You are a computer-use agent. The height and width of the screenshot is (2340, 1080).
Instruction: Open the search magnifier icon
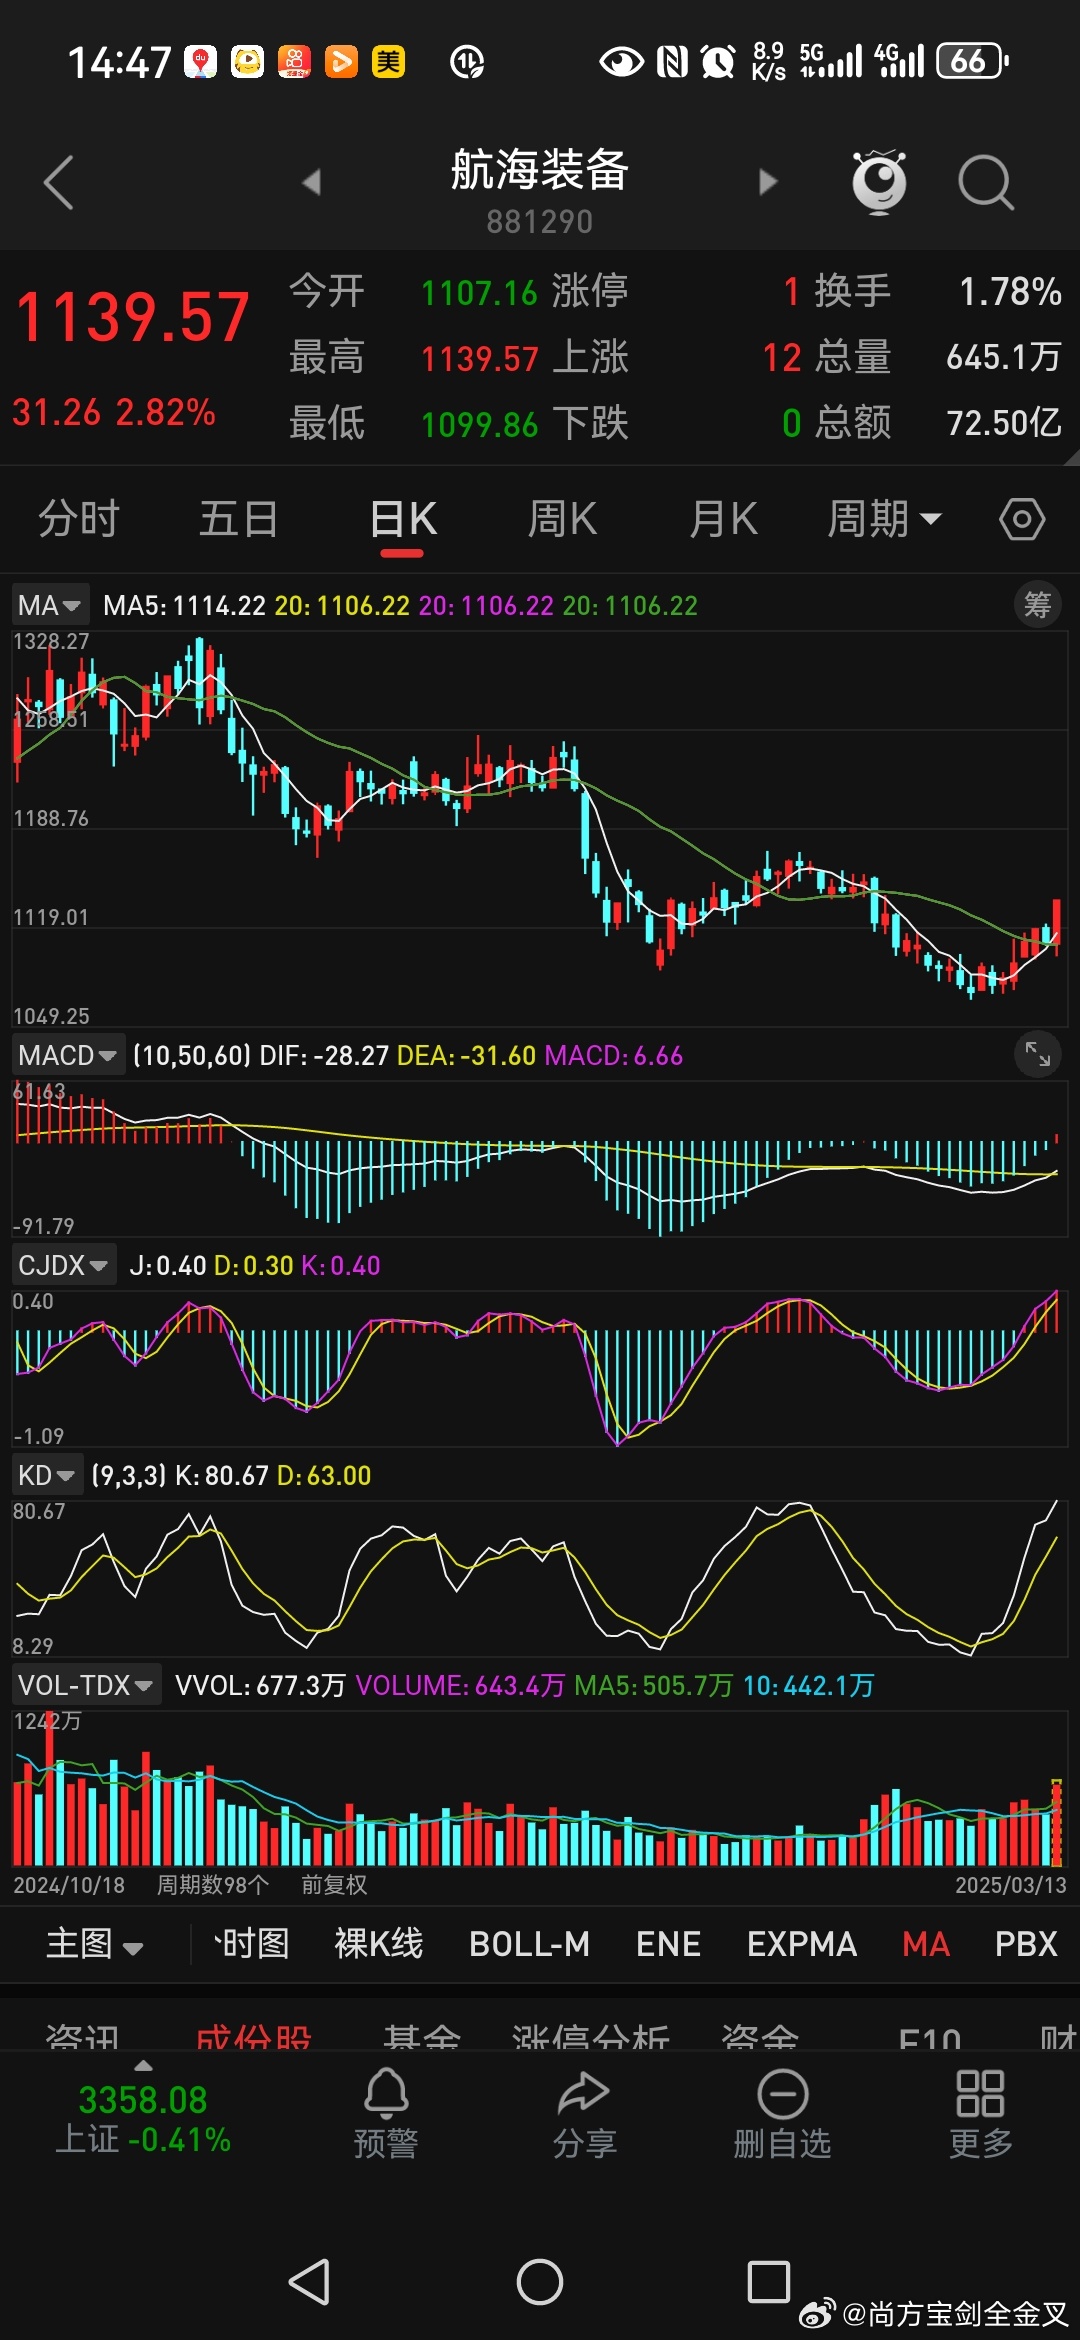point(985,183)
